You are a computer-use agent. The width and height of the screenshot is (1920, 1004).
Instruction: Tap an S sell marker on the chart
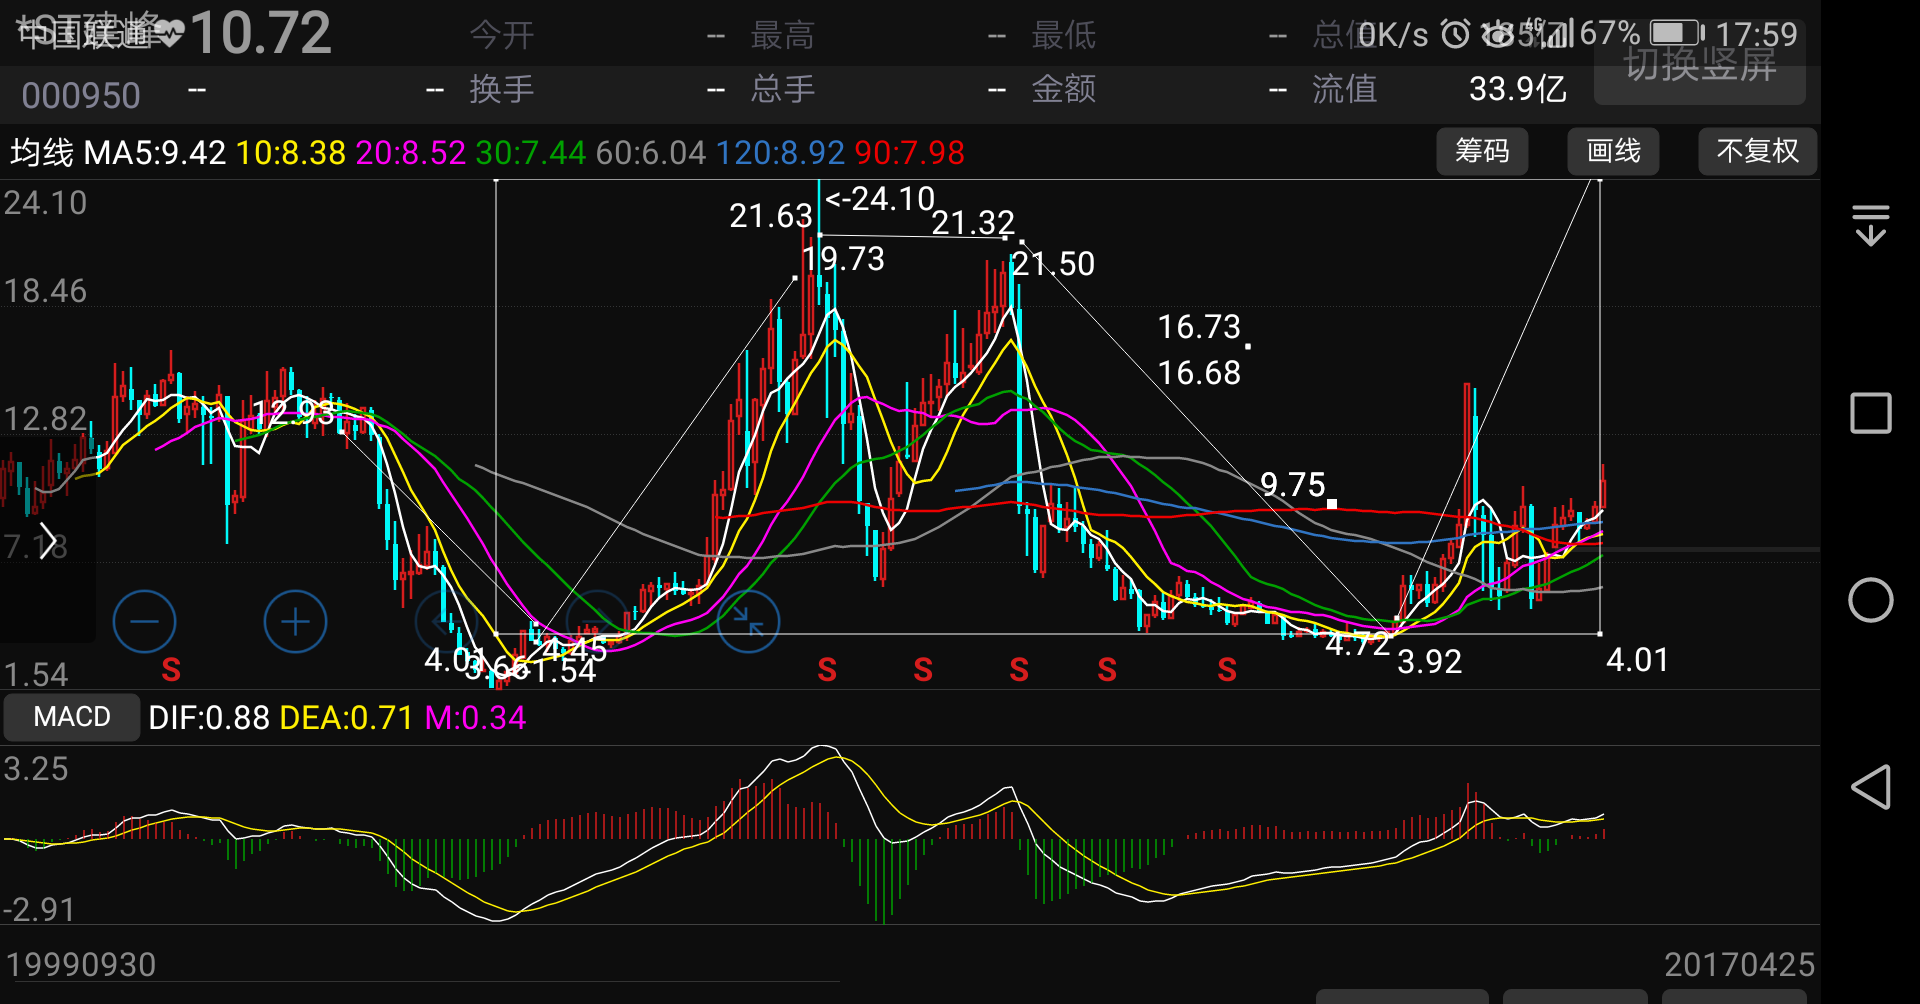pos(827,670)
